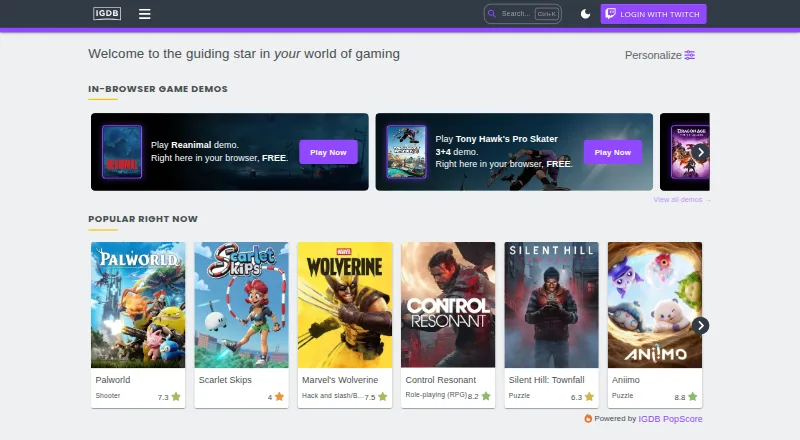800x440 pixels.
Task: Click Role-playing (RPG) genre label
Action: 436,395
